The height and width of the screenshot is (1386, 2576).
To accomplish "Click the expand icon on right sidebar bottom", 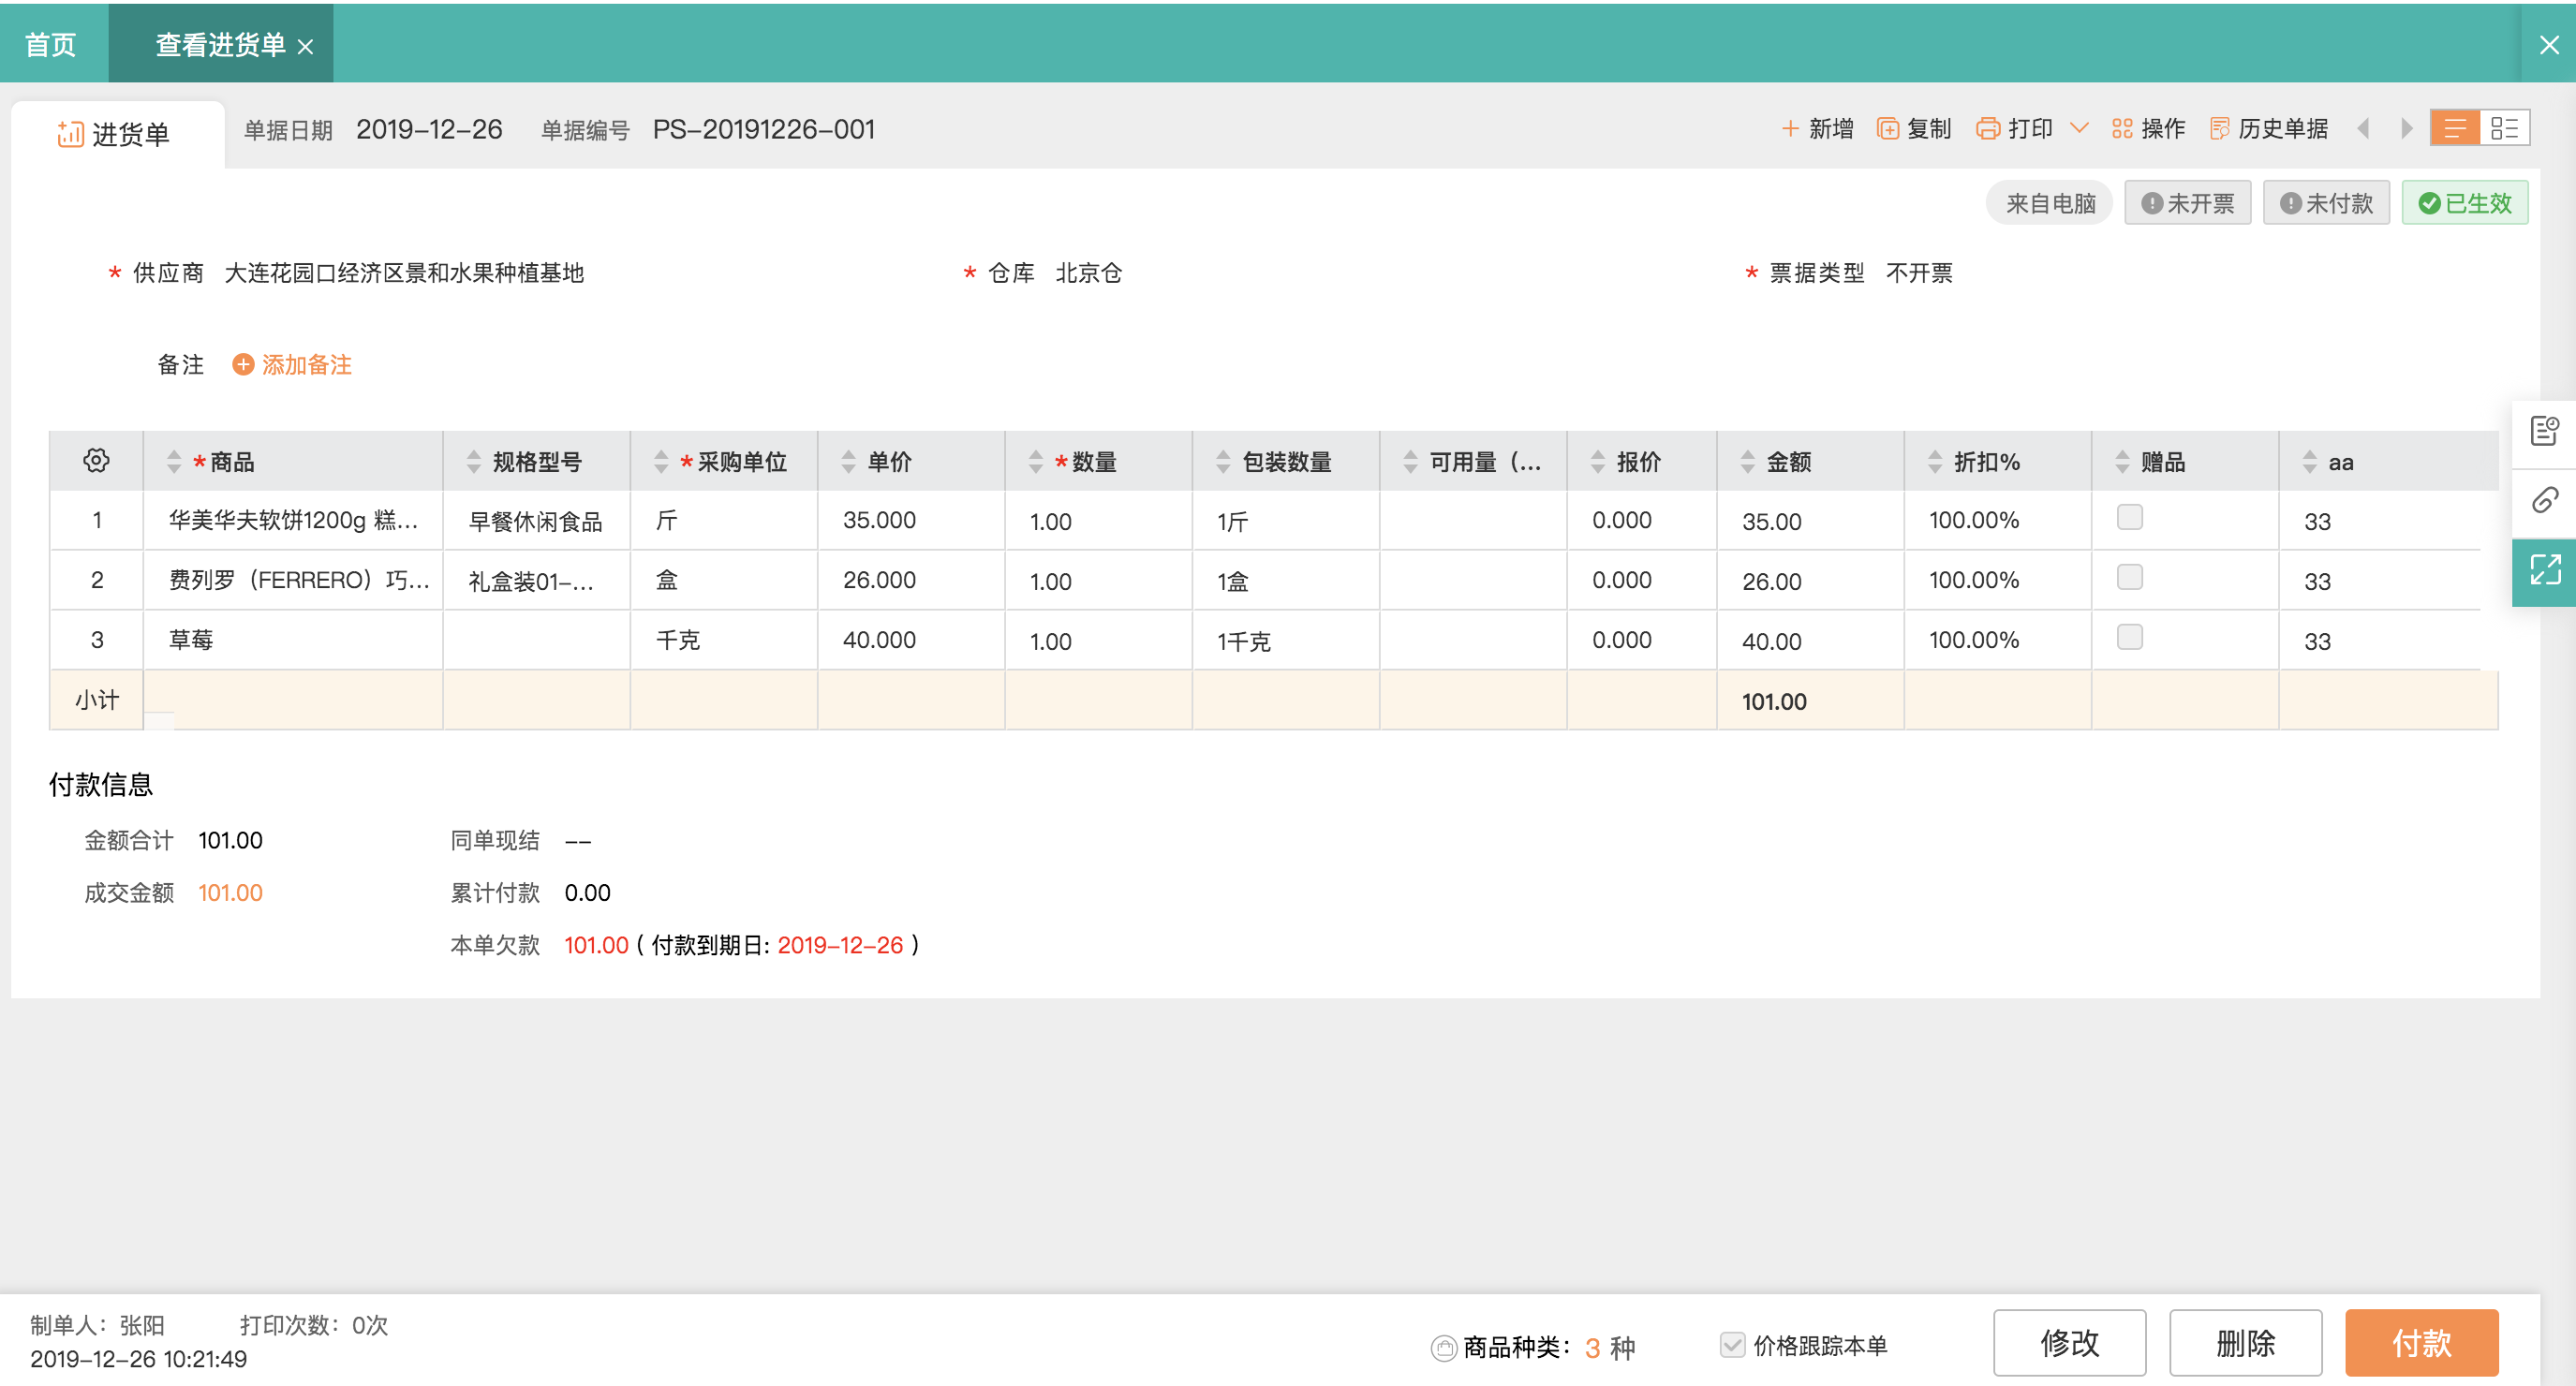I will coord(2543,572).
